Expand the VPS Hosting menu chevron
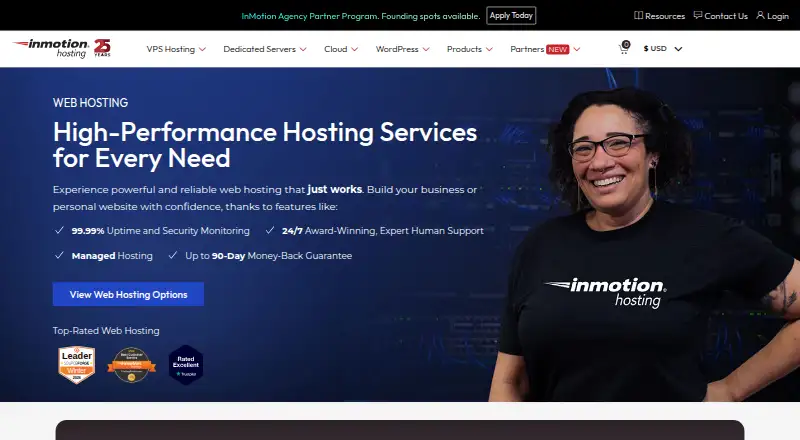 203,50
